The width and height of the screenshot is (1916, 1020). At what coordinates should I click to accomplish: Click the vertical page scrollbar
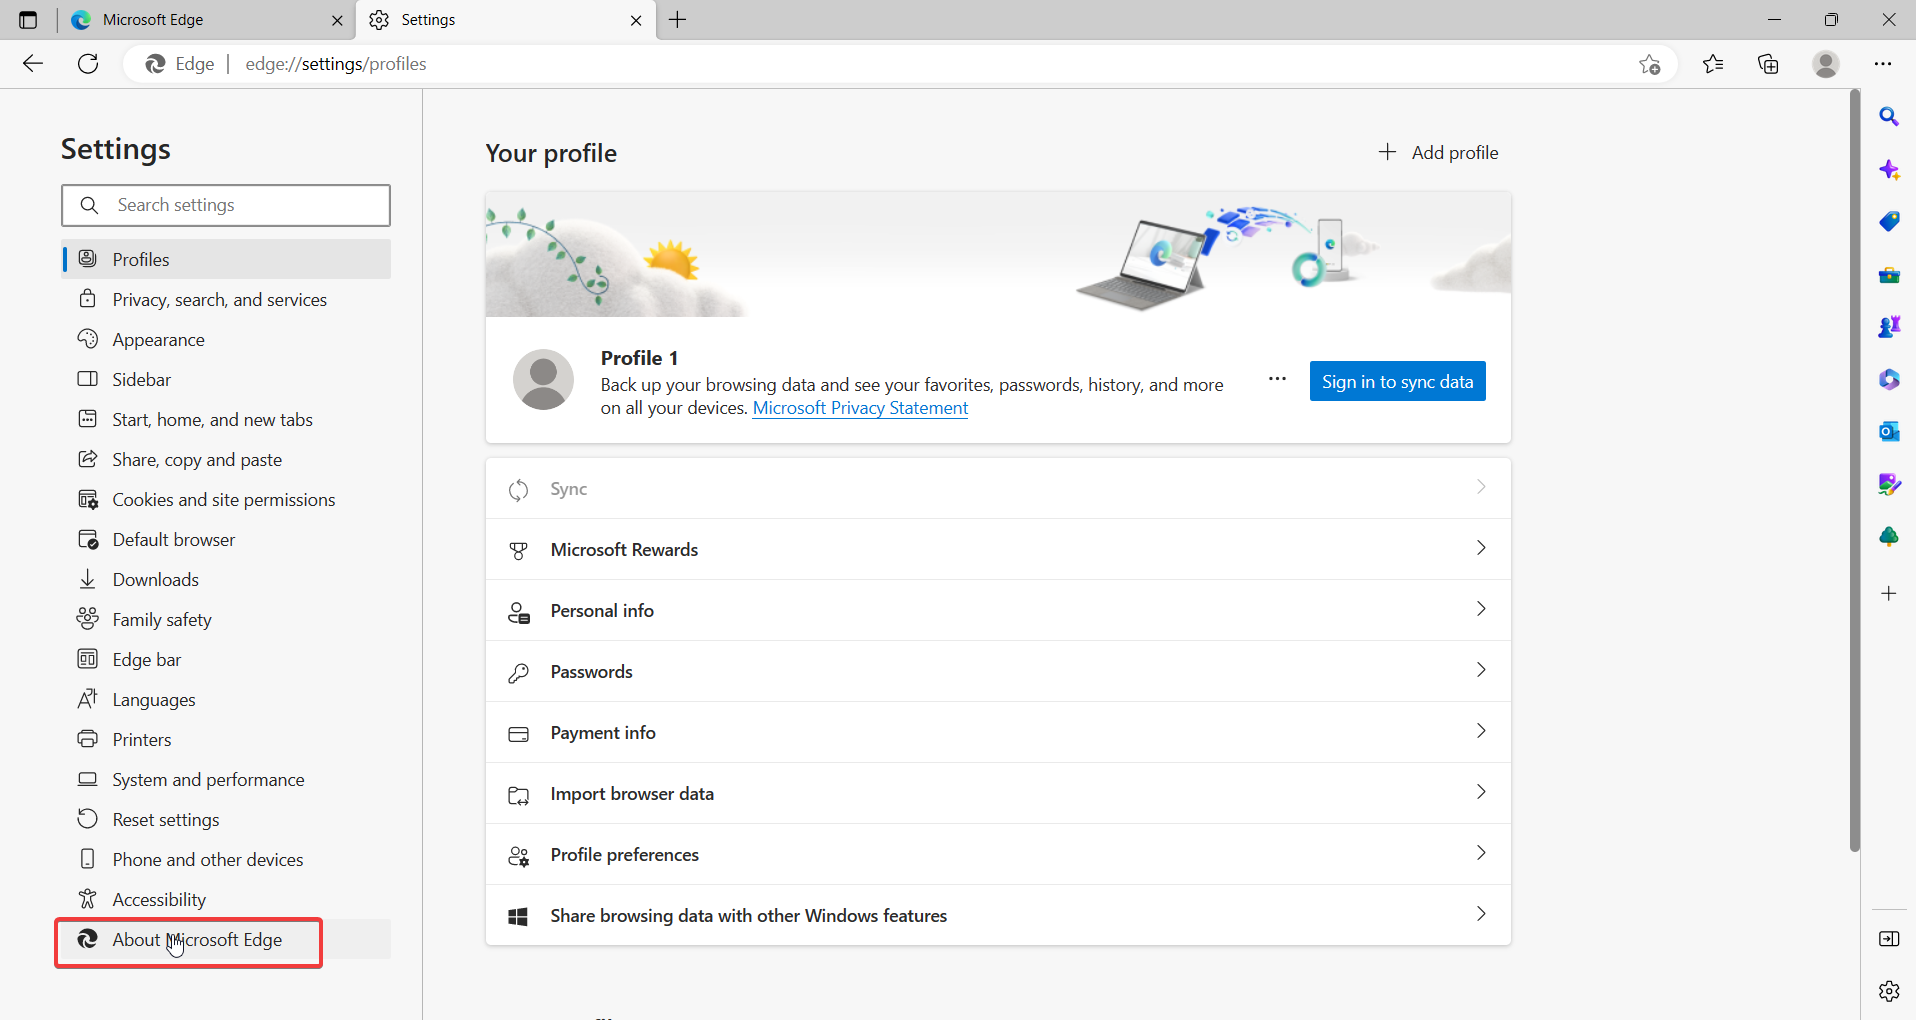coord(1854,470)
